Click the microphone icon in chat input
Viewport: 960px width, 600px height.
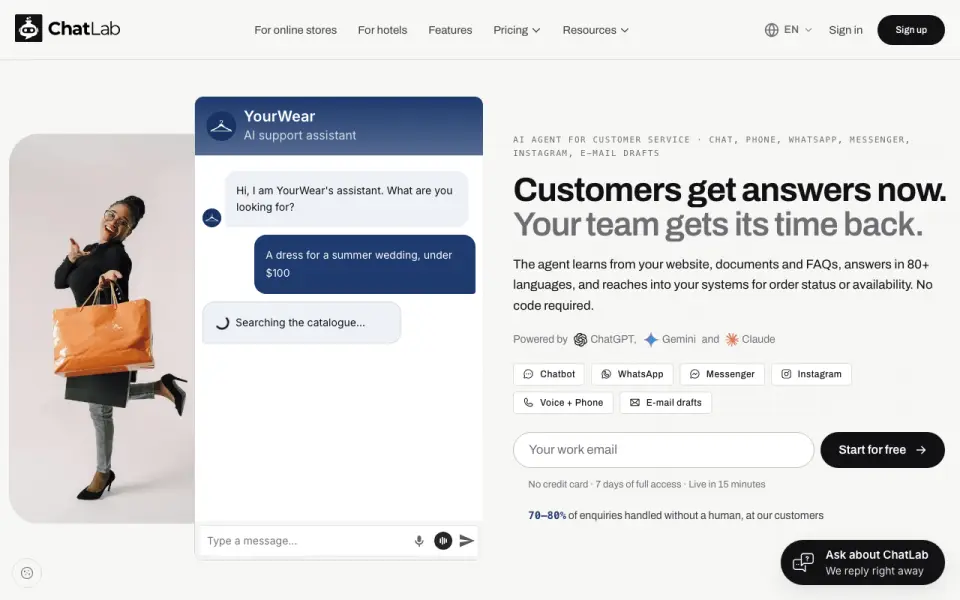419,541
